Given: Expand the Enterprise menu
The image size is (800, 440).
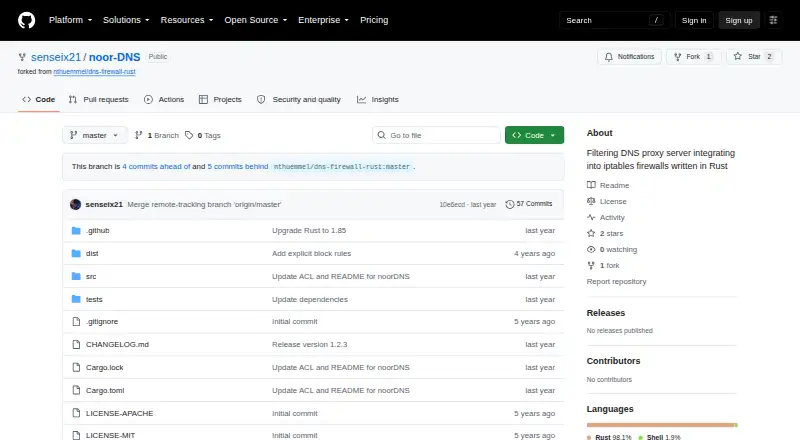Looking at the screenshot, I should [x=323, y=20].
